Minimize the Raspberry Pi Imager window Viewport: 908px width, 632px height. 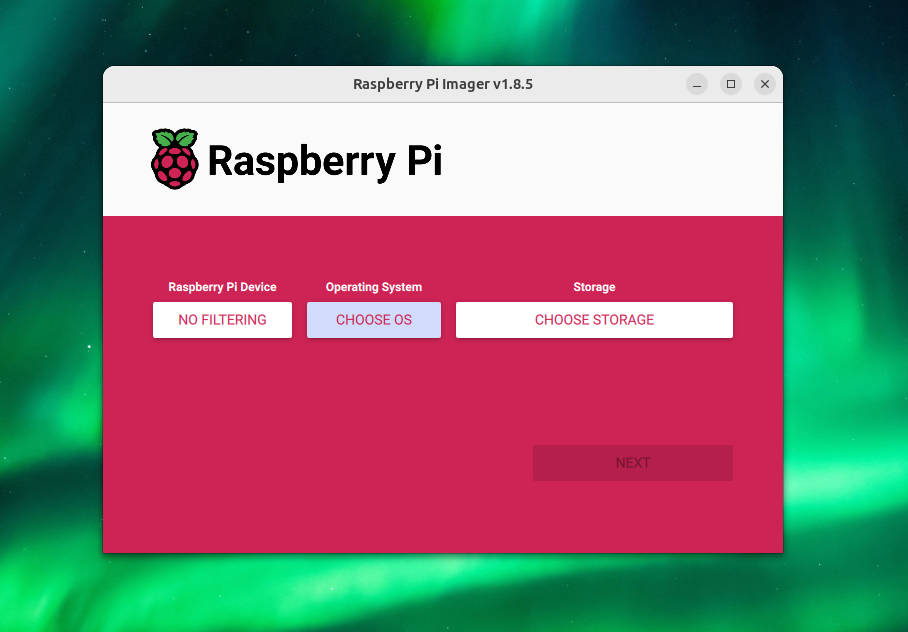[697, 84]
